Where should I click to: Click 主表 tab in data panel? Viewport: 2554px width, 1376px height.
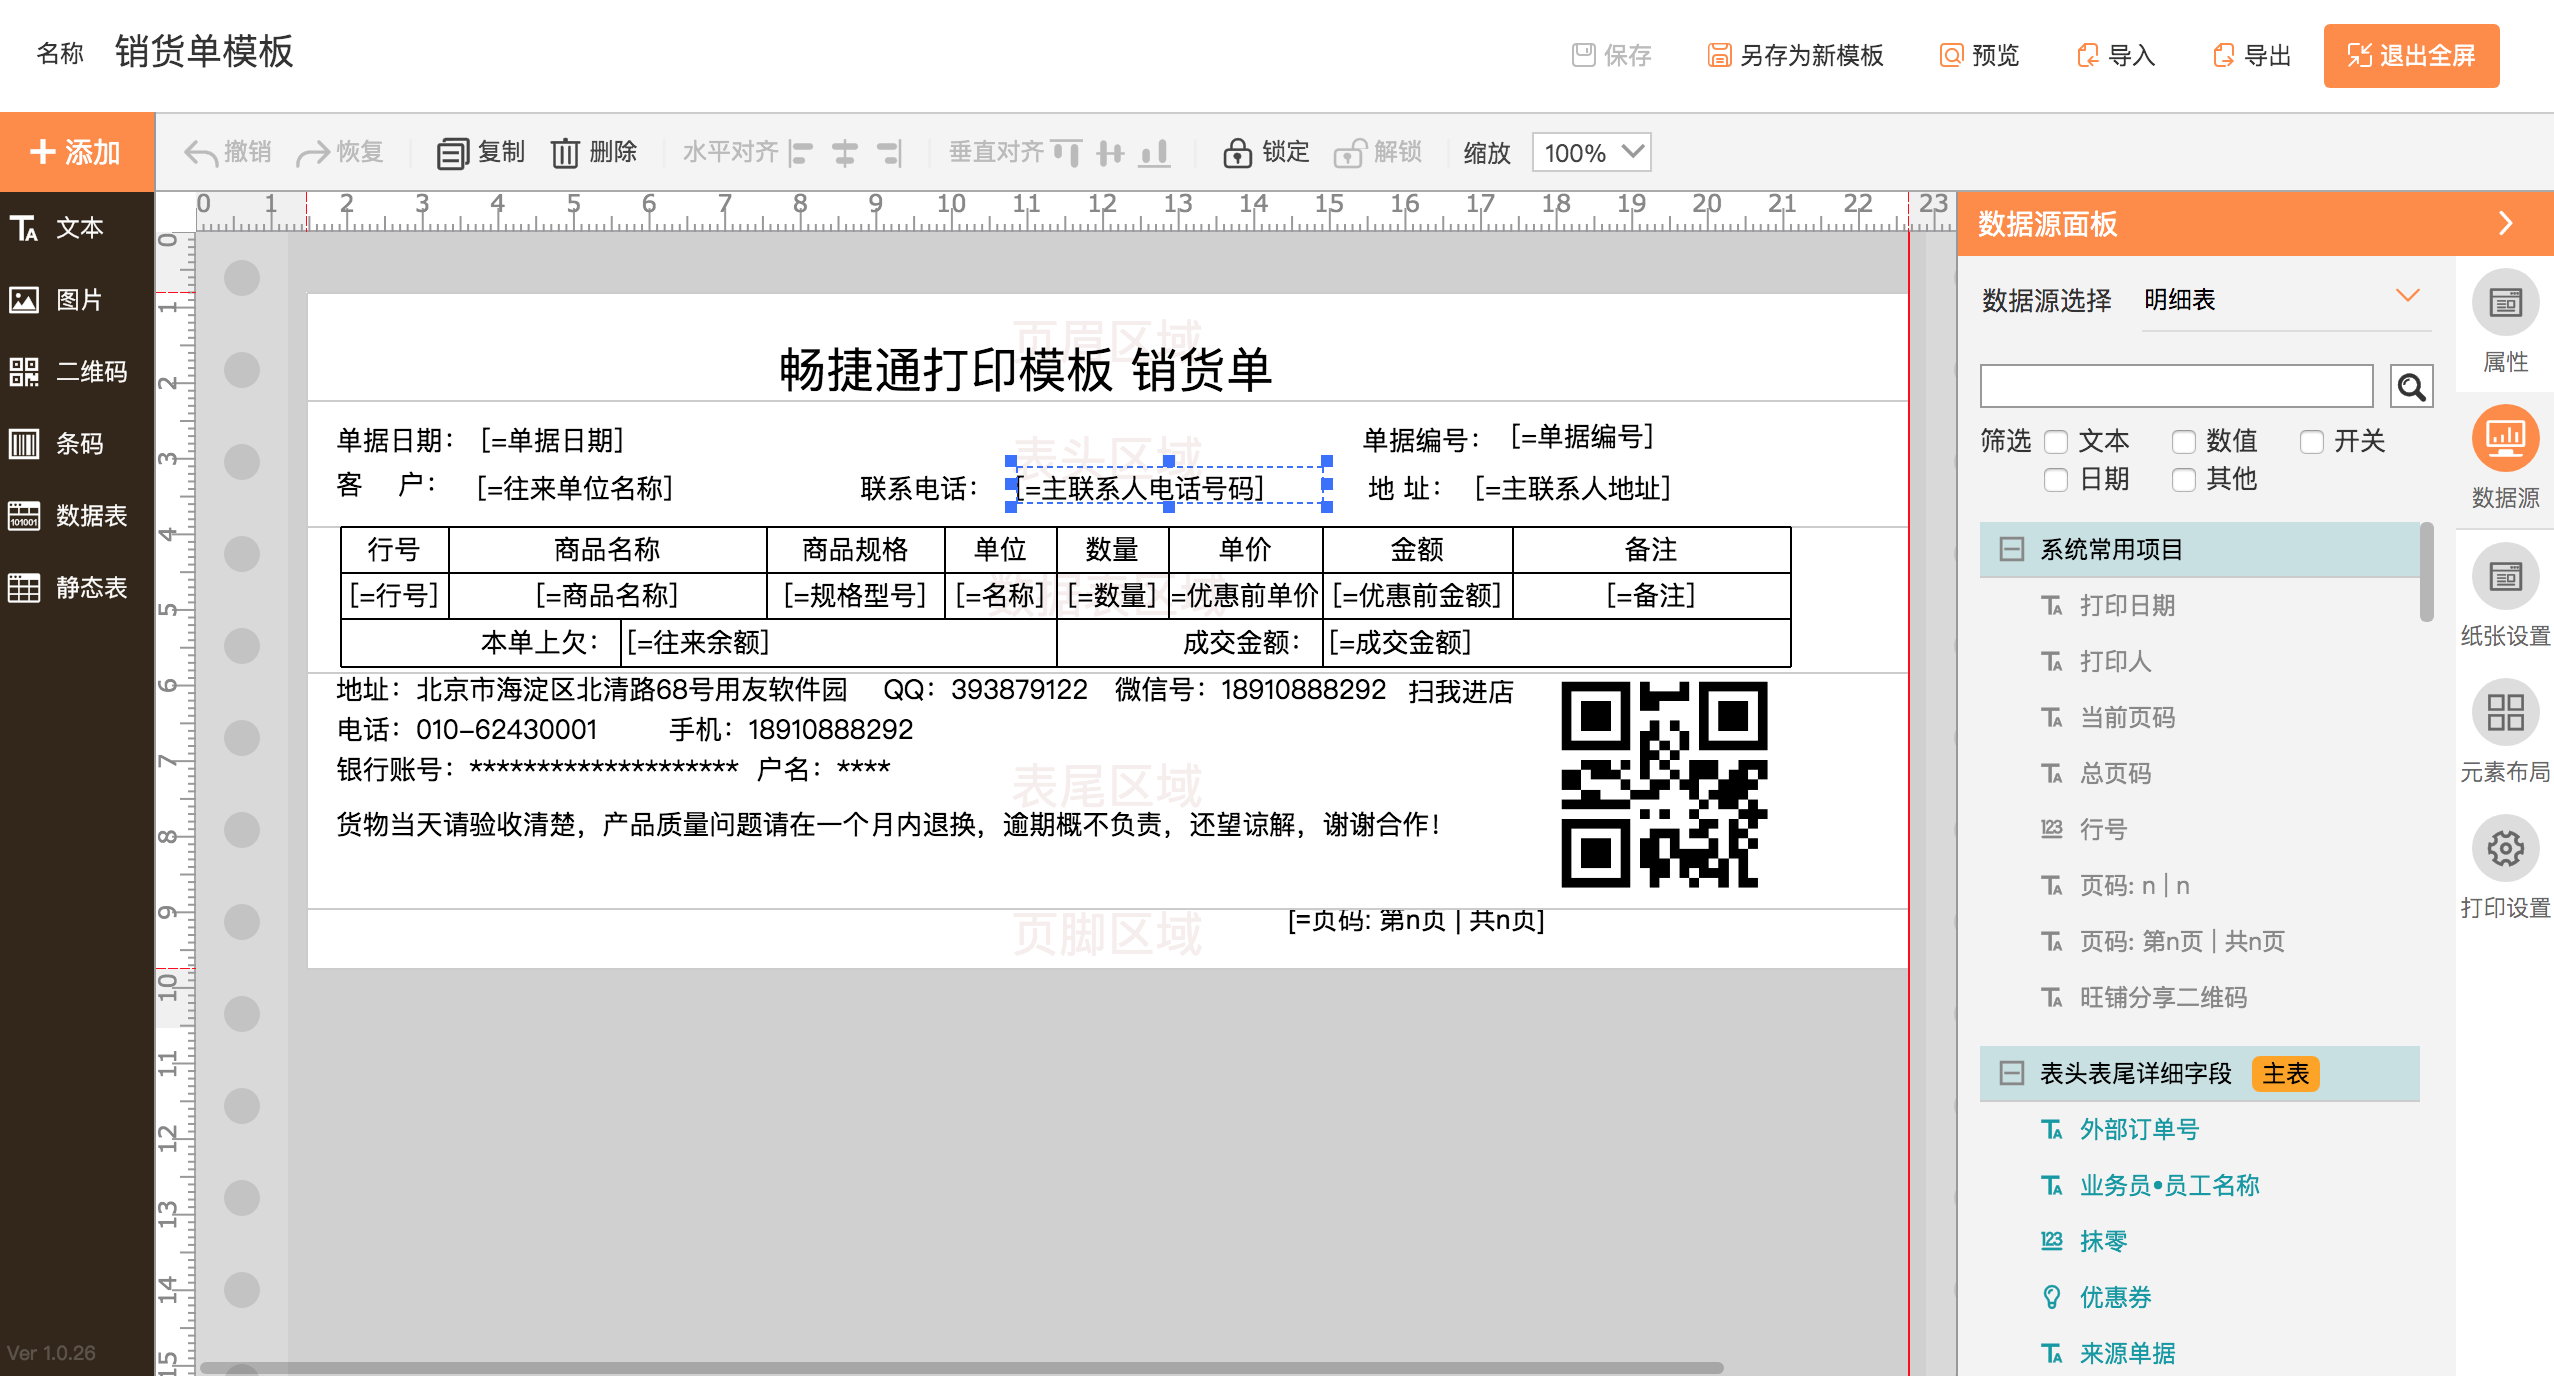2286,1074
